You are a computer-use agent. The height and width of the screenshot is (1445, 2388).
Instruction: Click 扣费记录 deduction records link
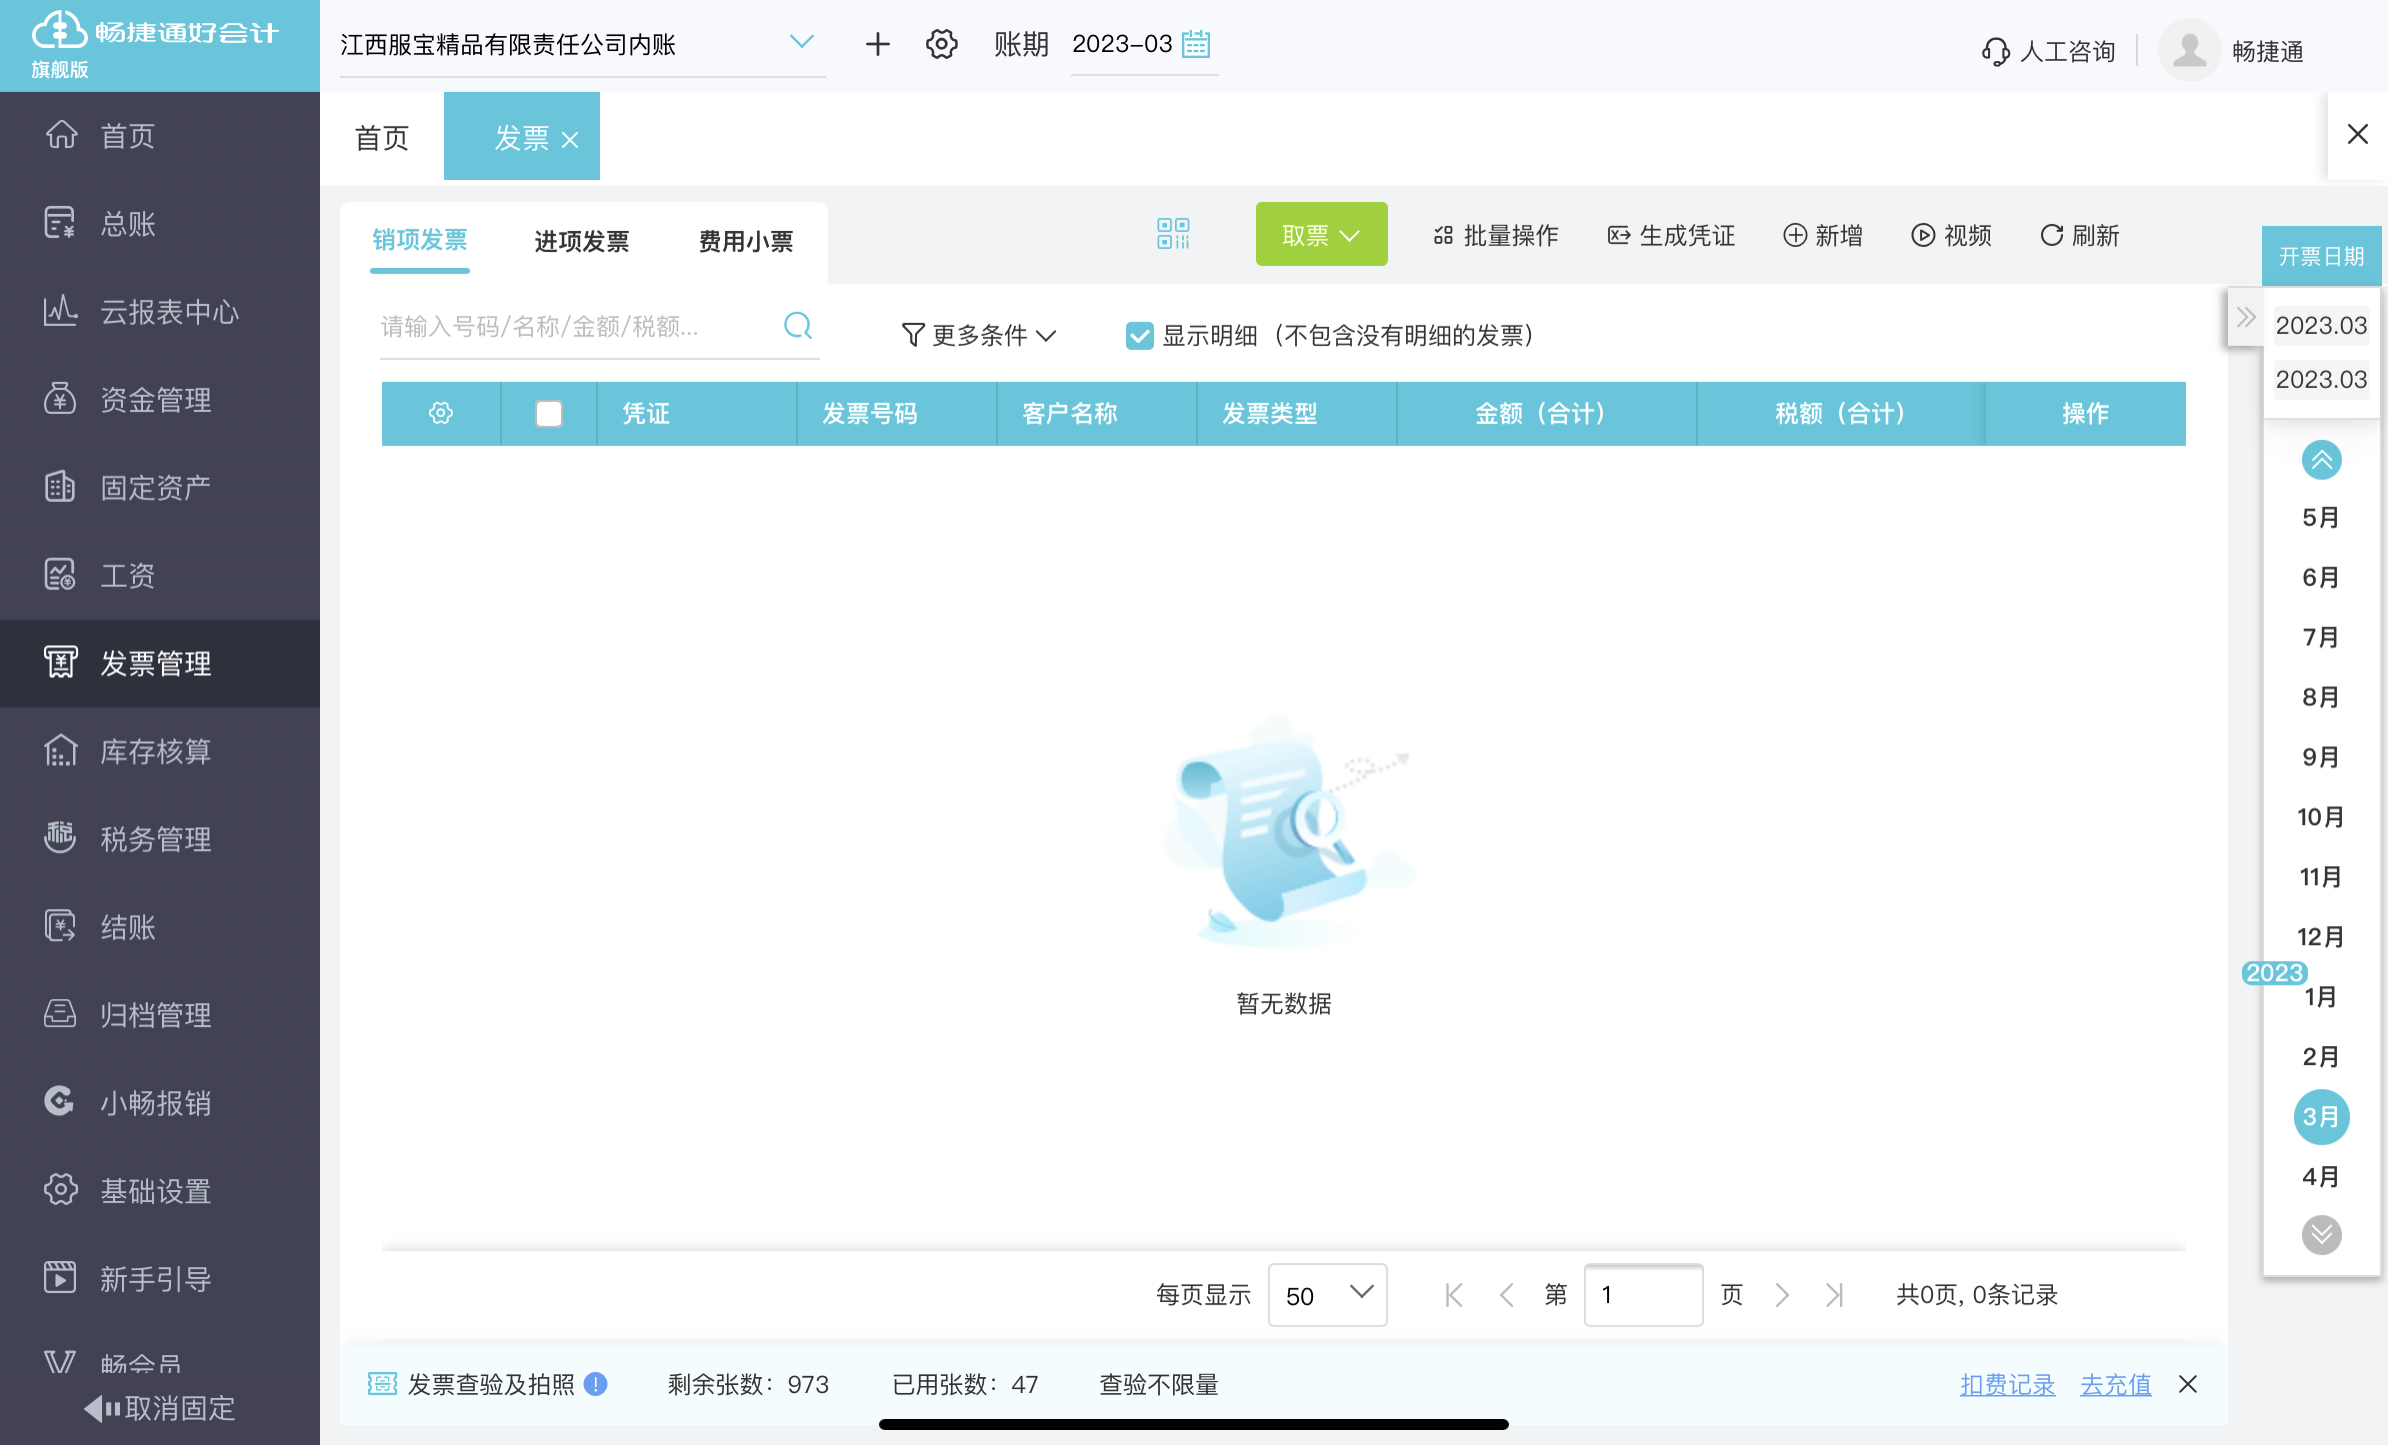(x=2008, y=1382)
